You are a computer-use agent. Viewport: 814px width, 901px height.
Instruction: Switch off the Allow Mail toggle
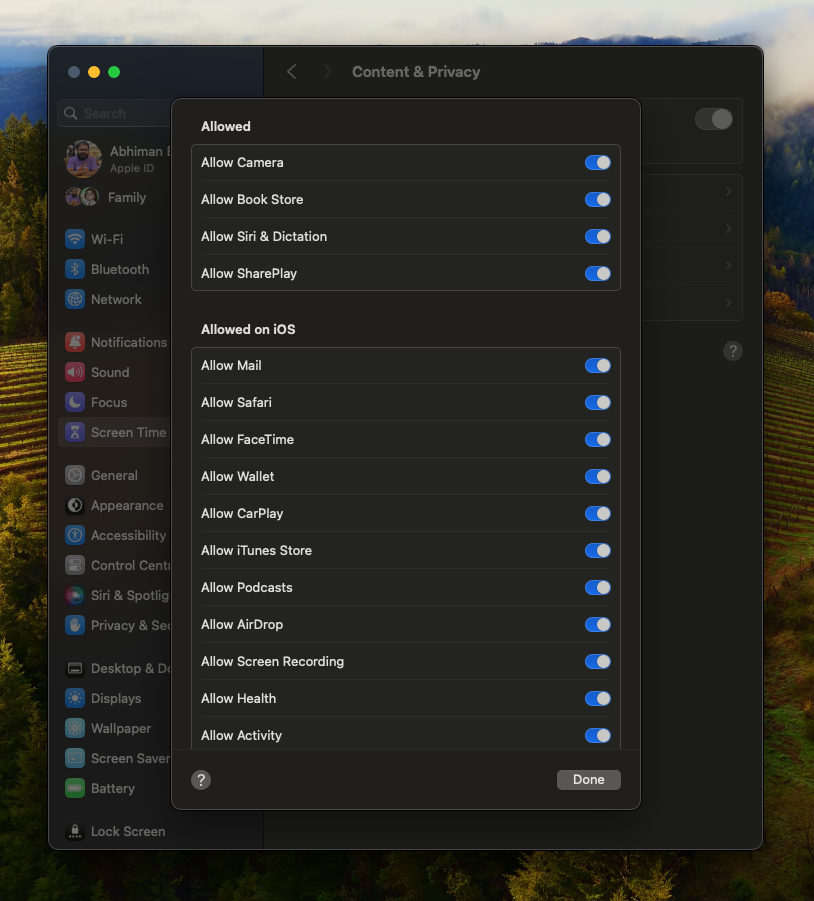(597, 365)
